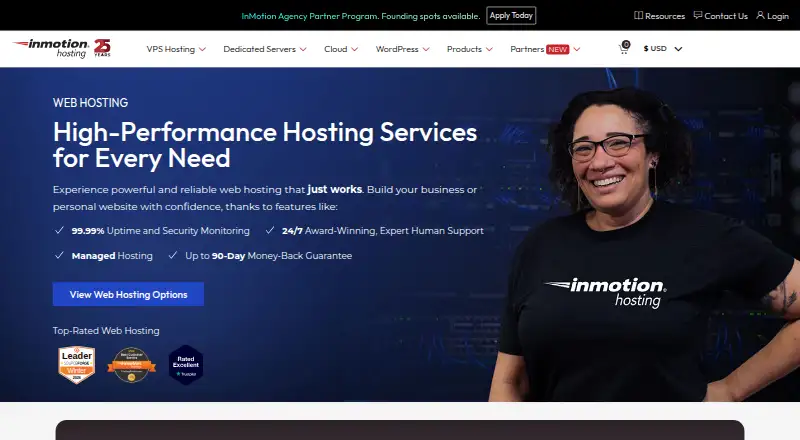Open Products menu item
Screen dimensions: 800x440
click(464, 49)
